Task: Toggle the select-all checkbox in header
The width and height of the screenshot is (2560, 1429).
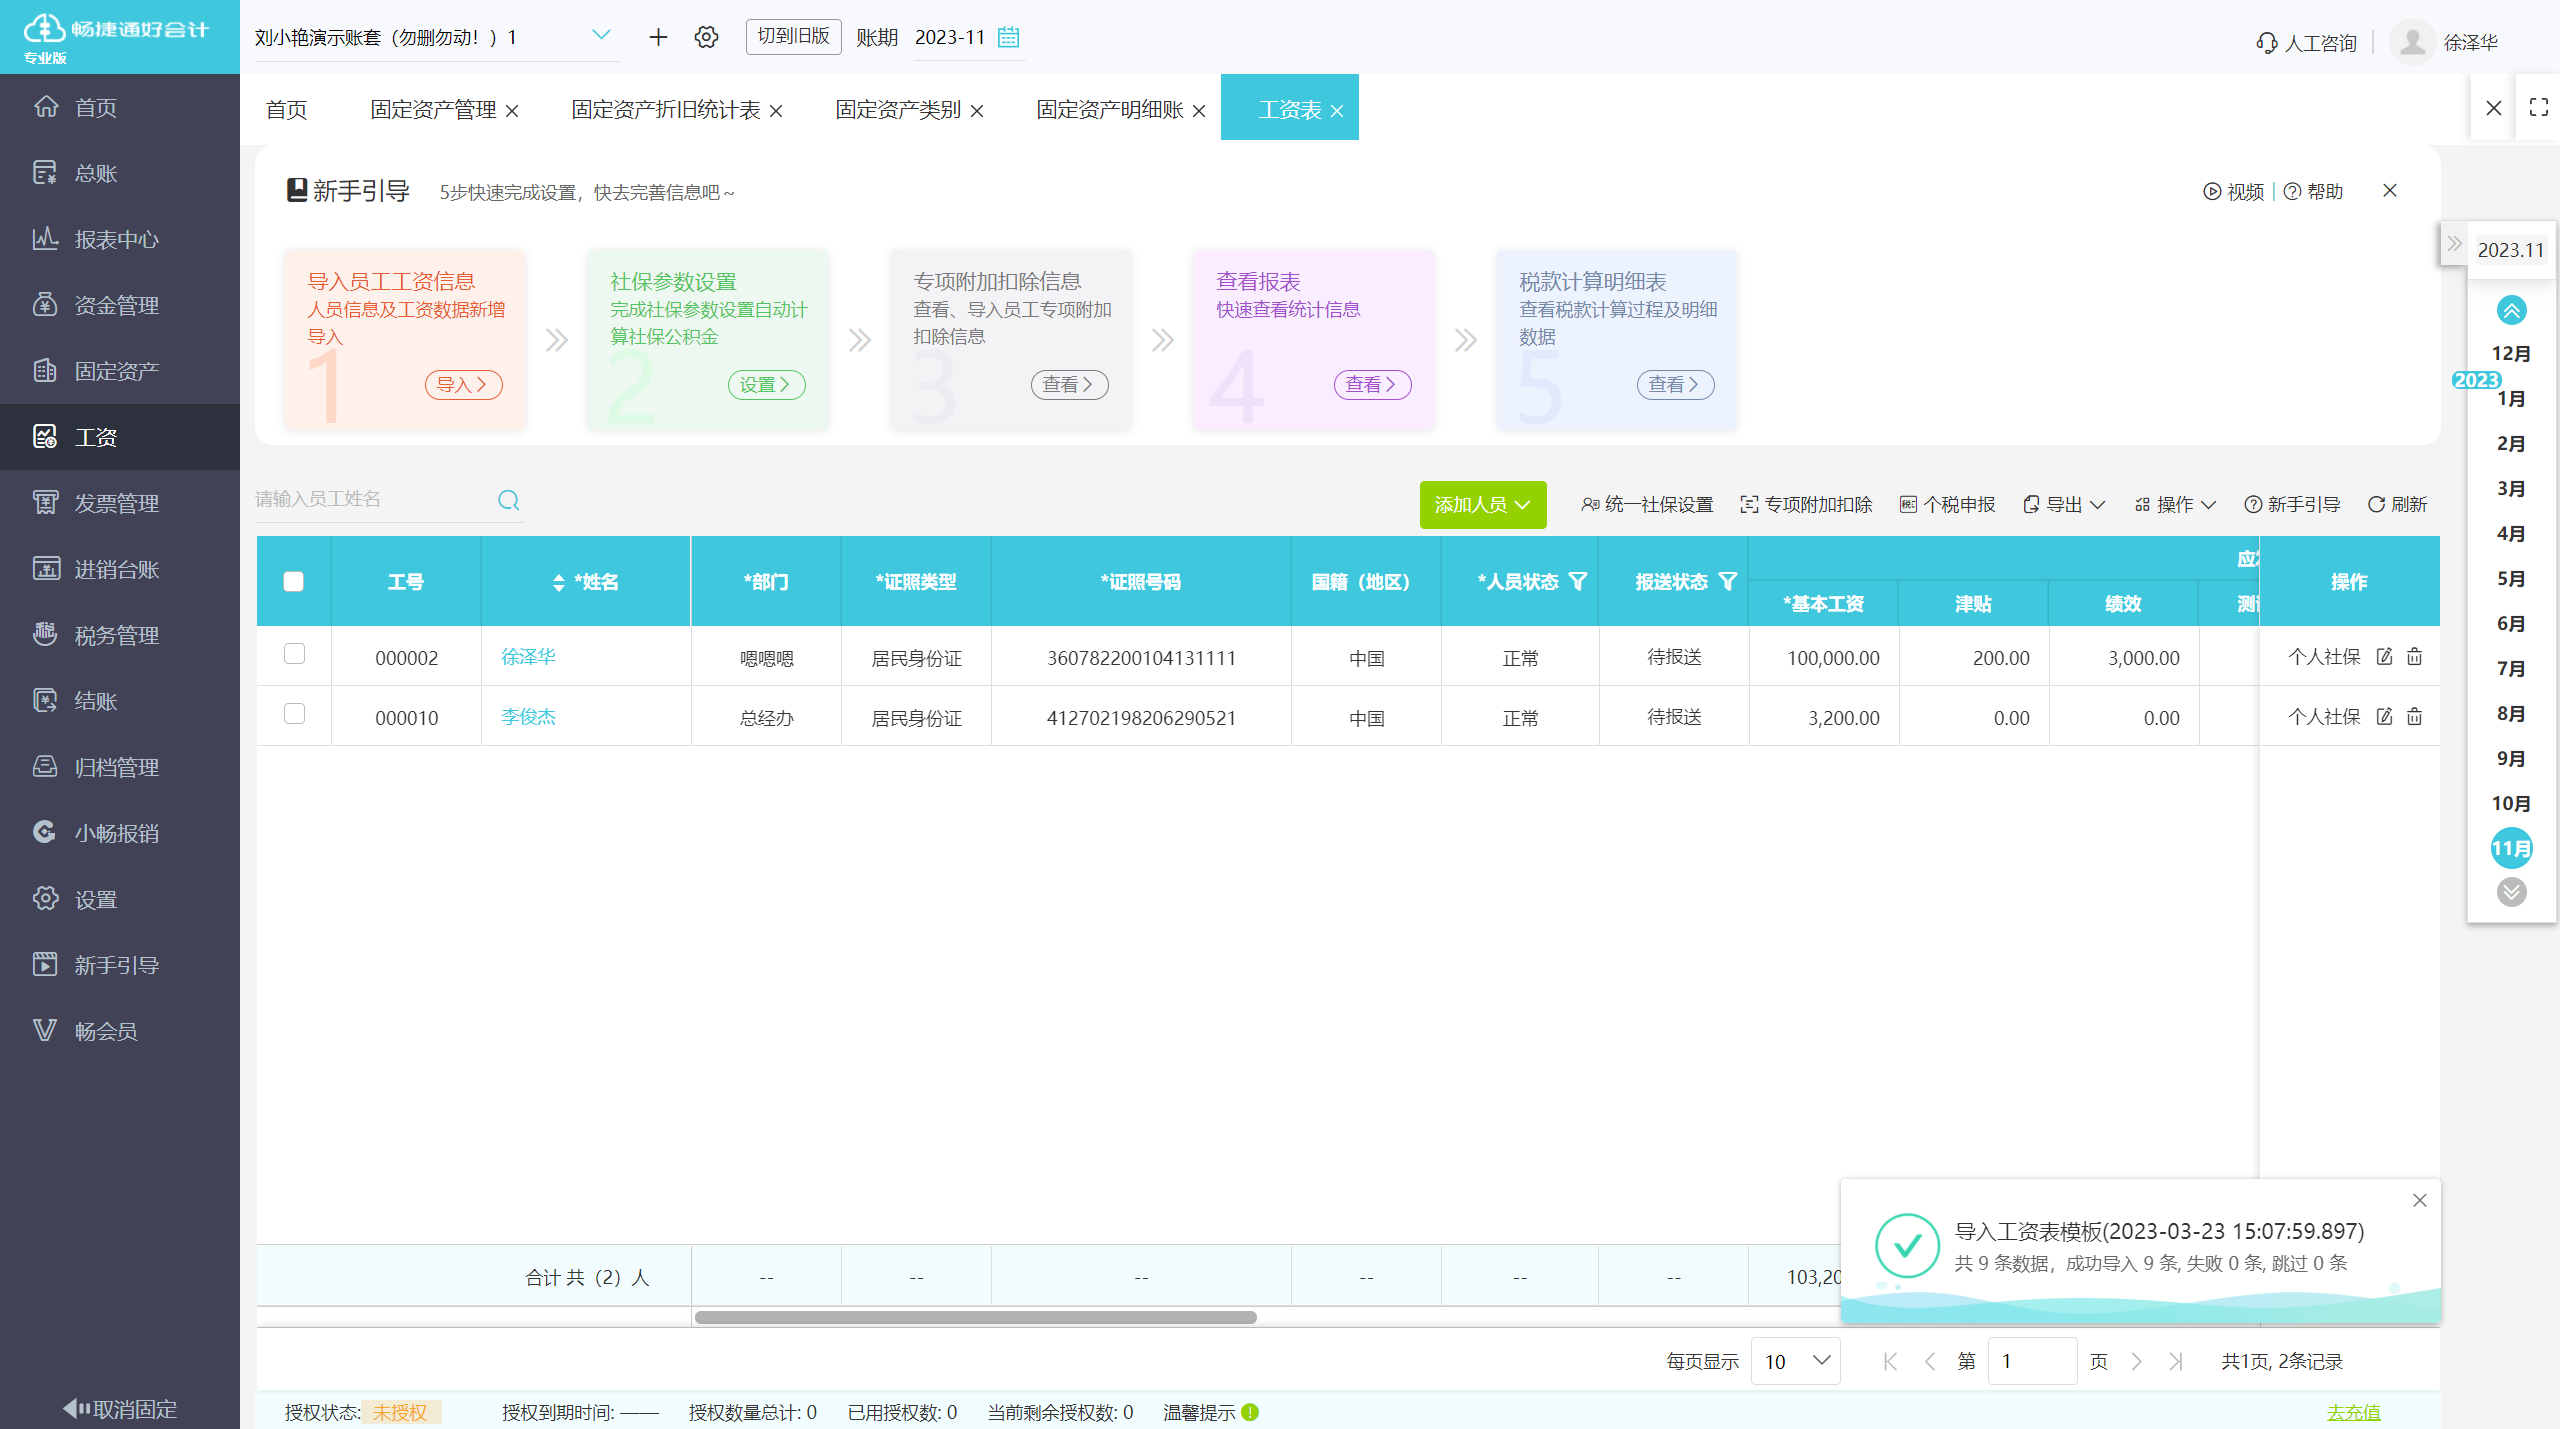Action: (295, 582)
